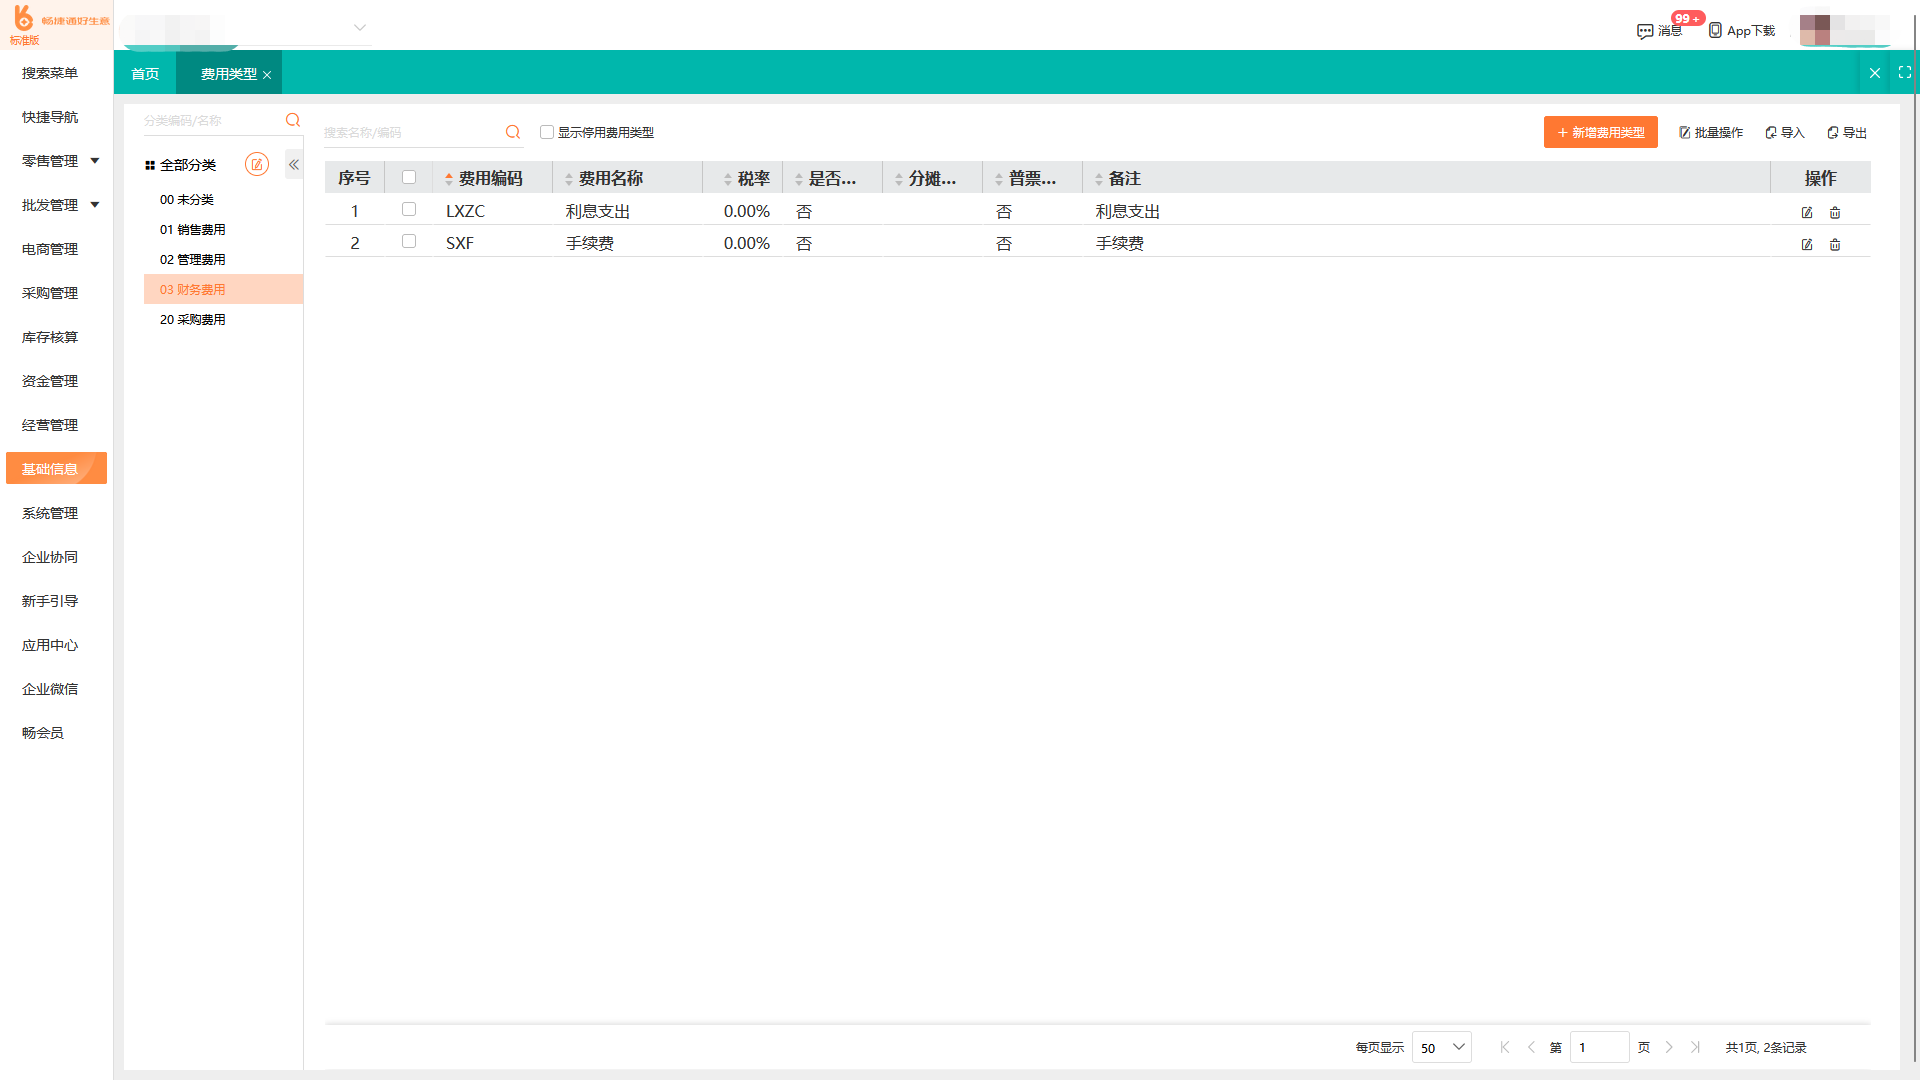This screenshot has width=1920, height=1080.
Task: Expand the 全部分类 tree node
Action: coord(149,164)
